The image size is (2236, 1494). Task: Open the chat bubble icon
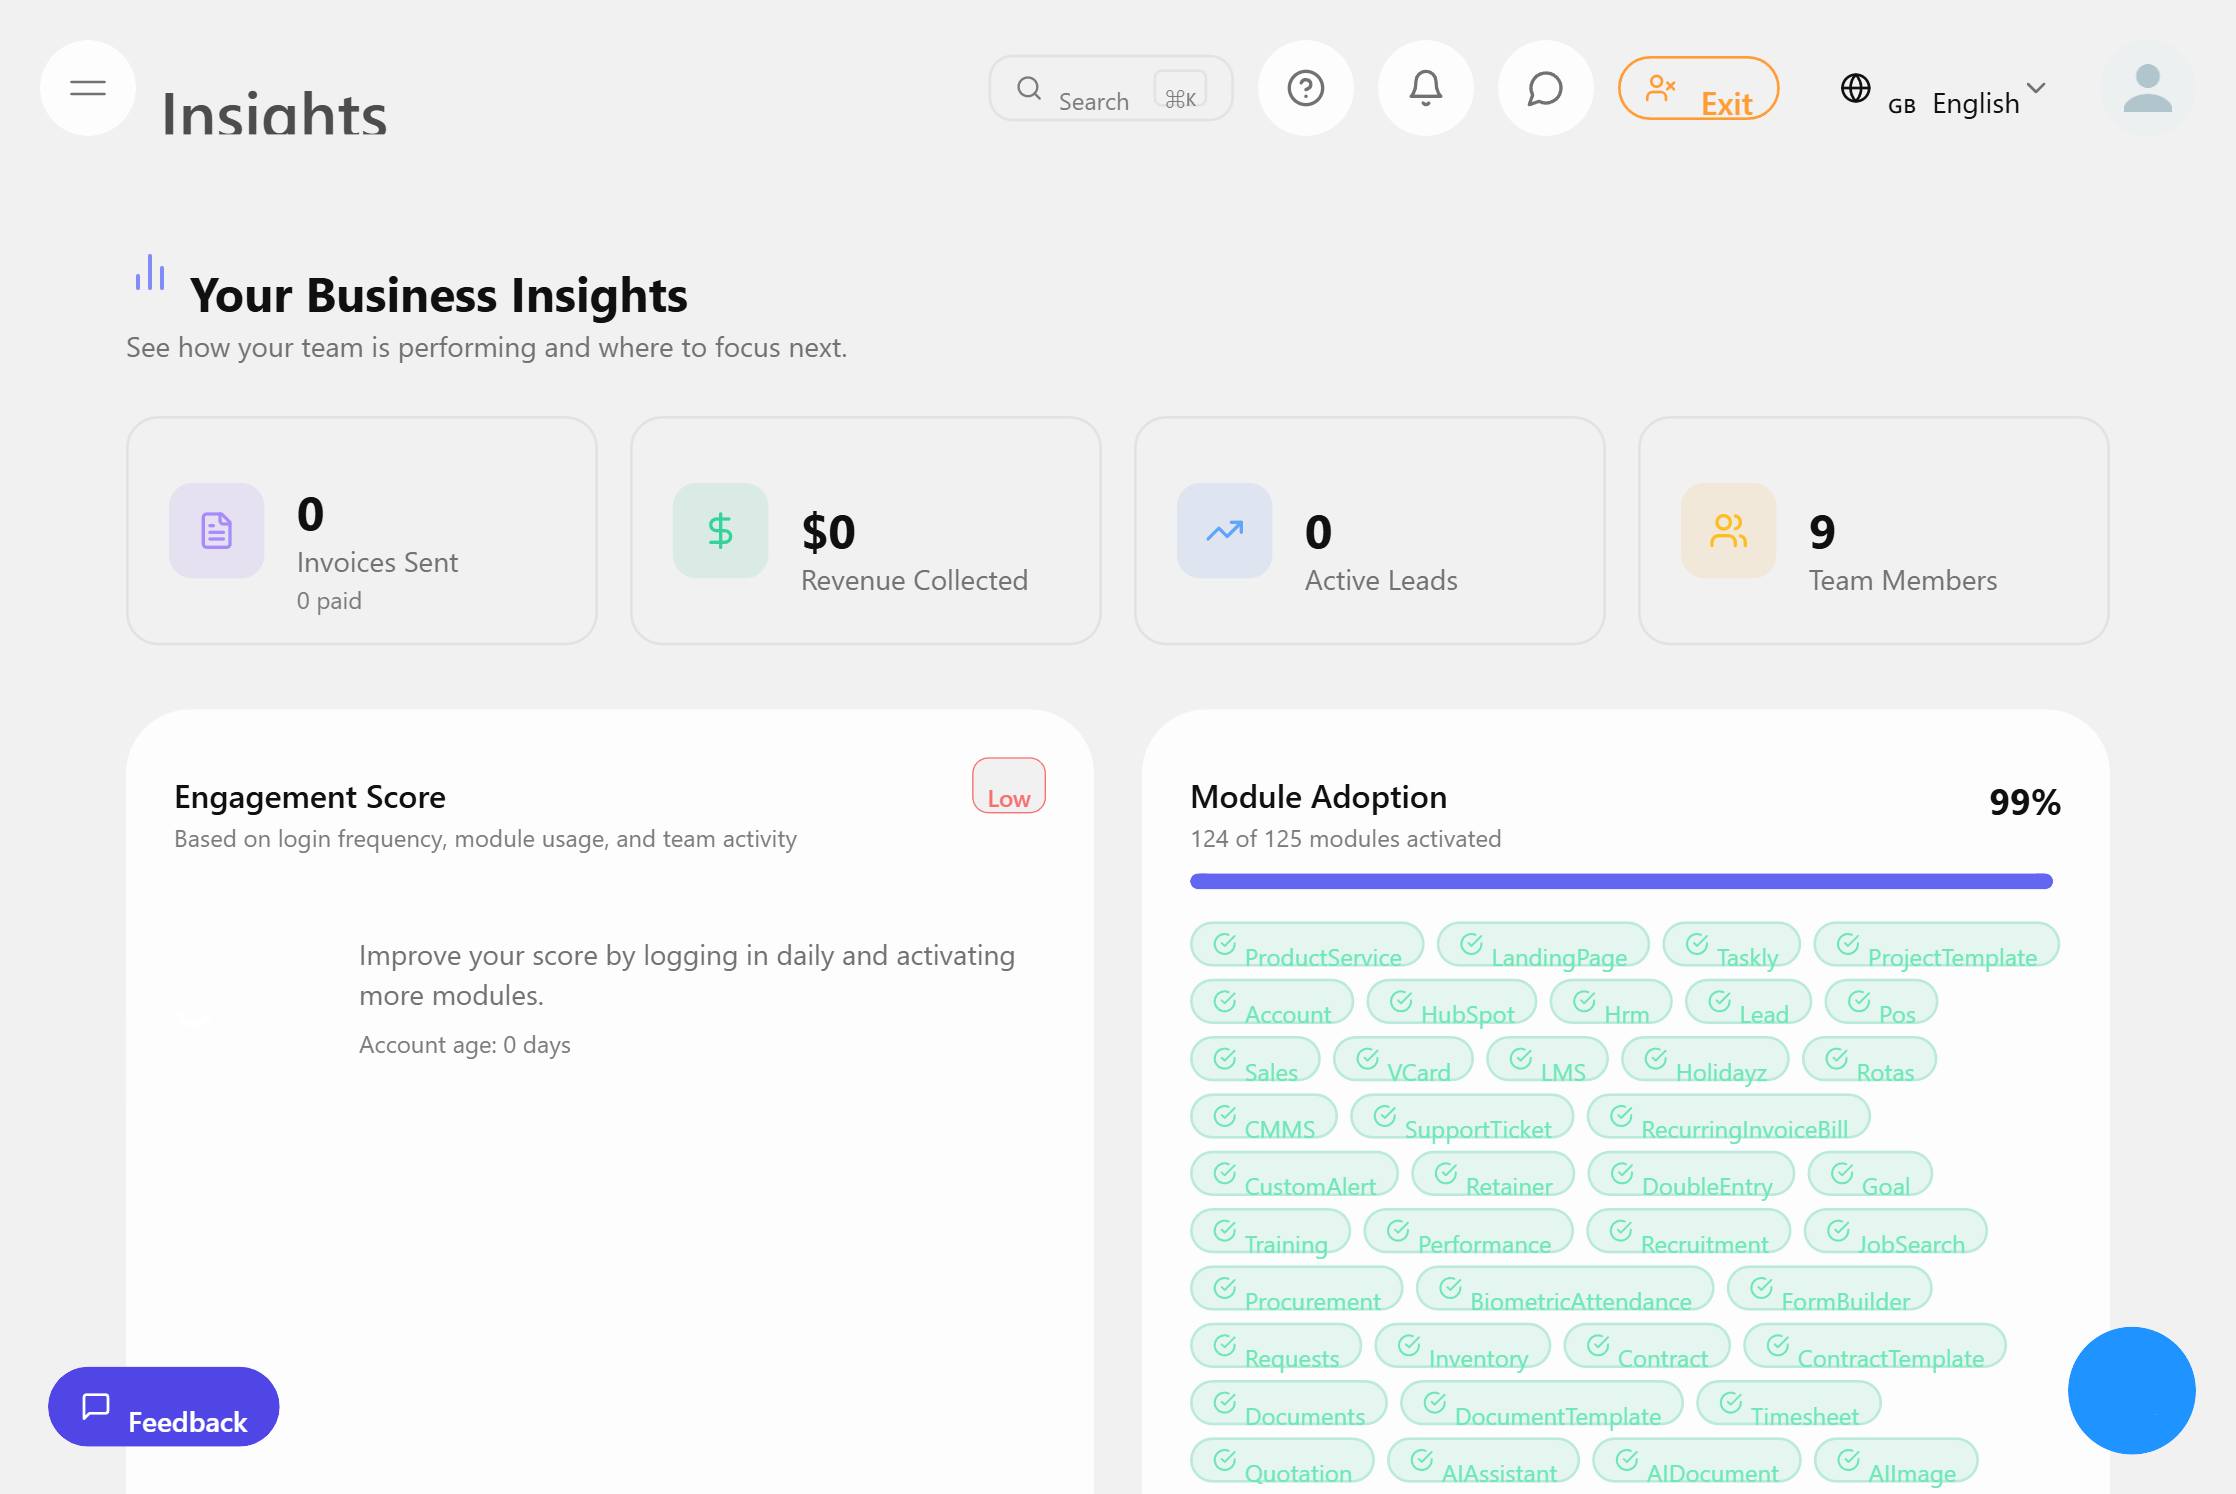click(x=1545, y=88)
